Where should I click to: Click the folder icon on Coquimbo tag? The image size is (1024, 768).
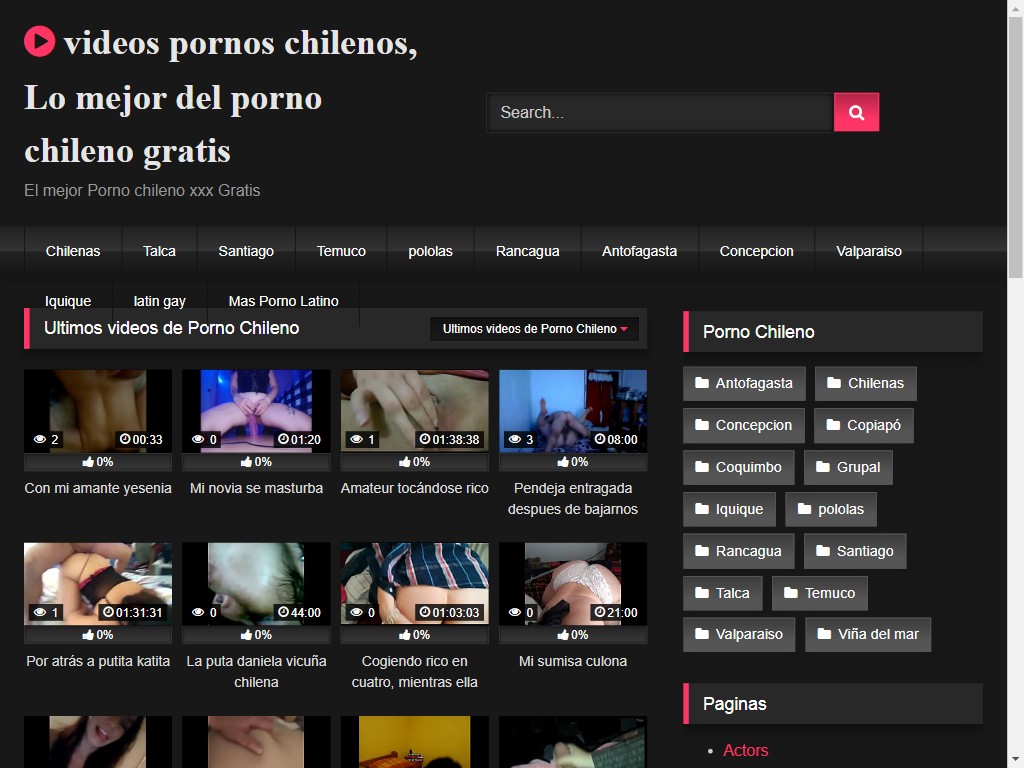pyautogui.click(x=700, y=467)
